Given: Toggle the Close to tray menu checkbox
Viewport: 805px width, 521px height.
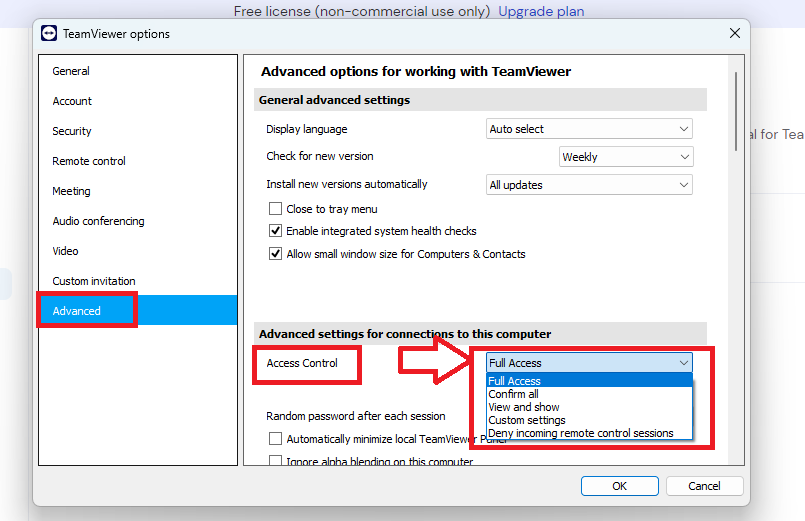Looking at the screenshot, I should [x=276, y=208].
